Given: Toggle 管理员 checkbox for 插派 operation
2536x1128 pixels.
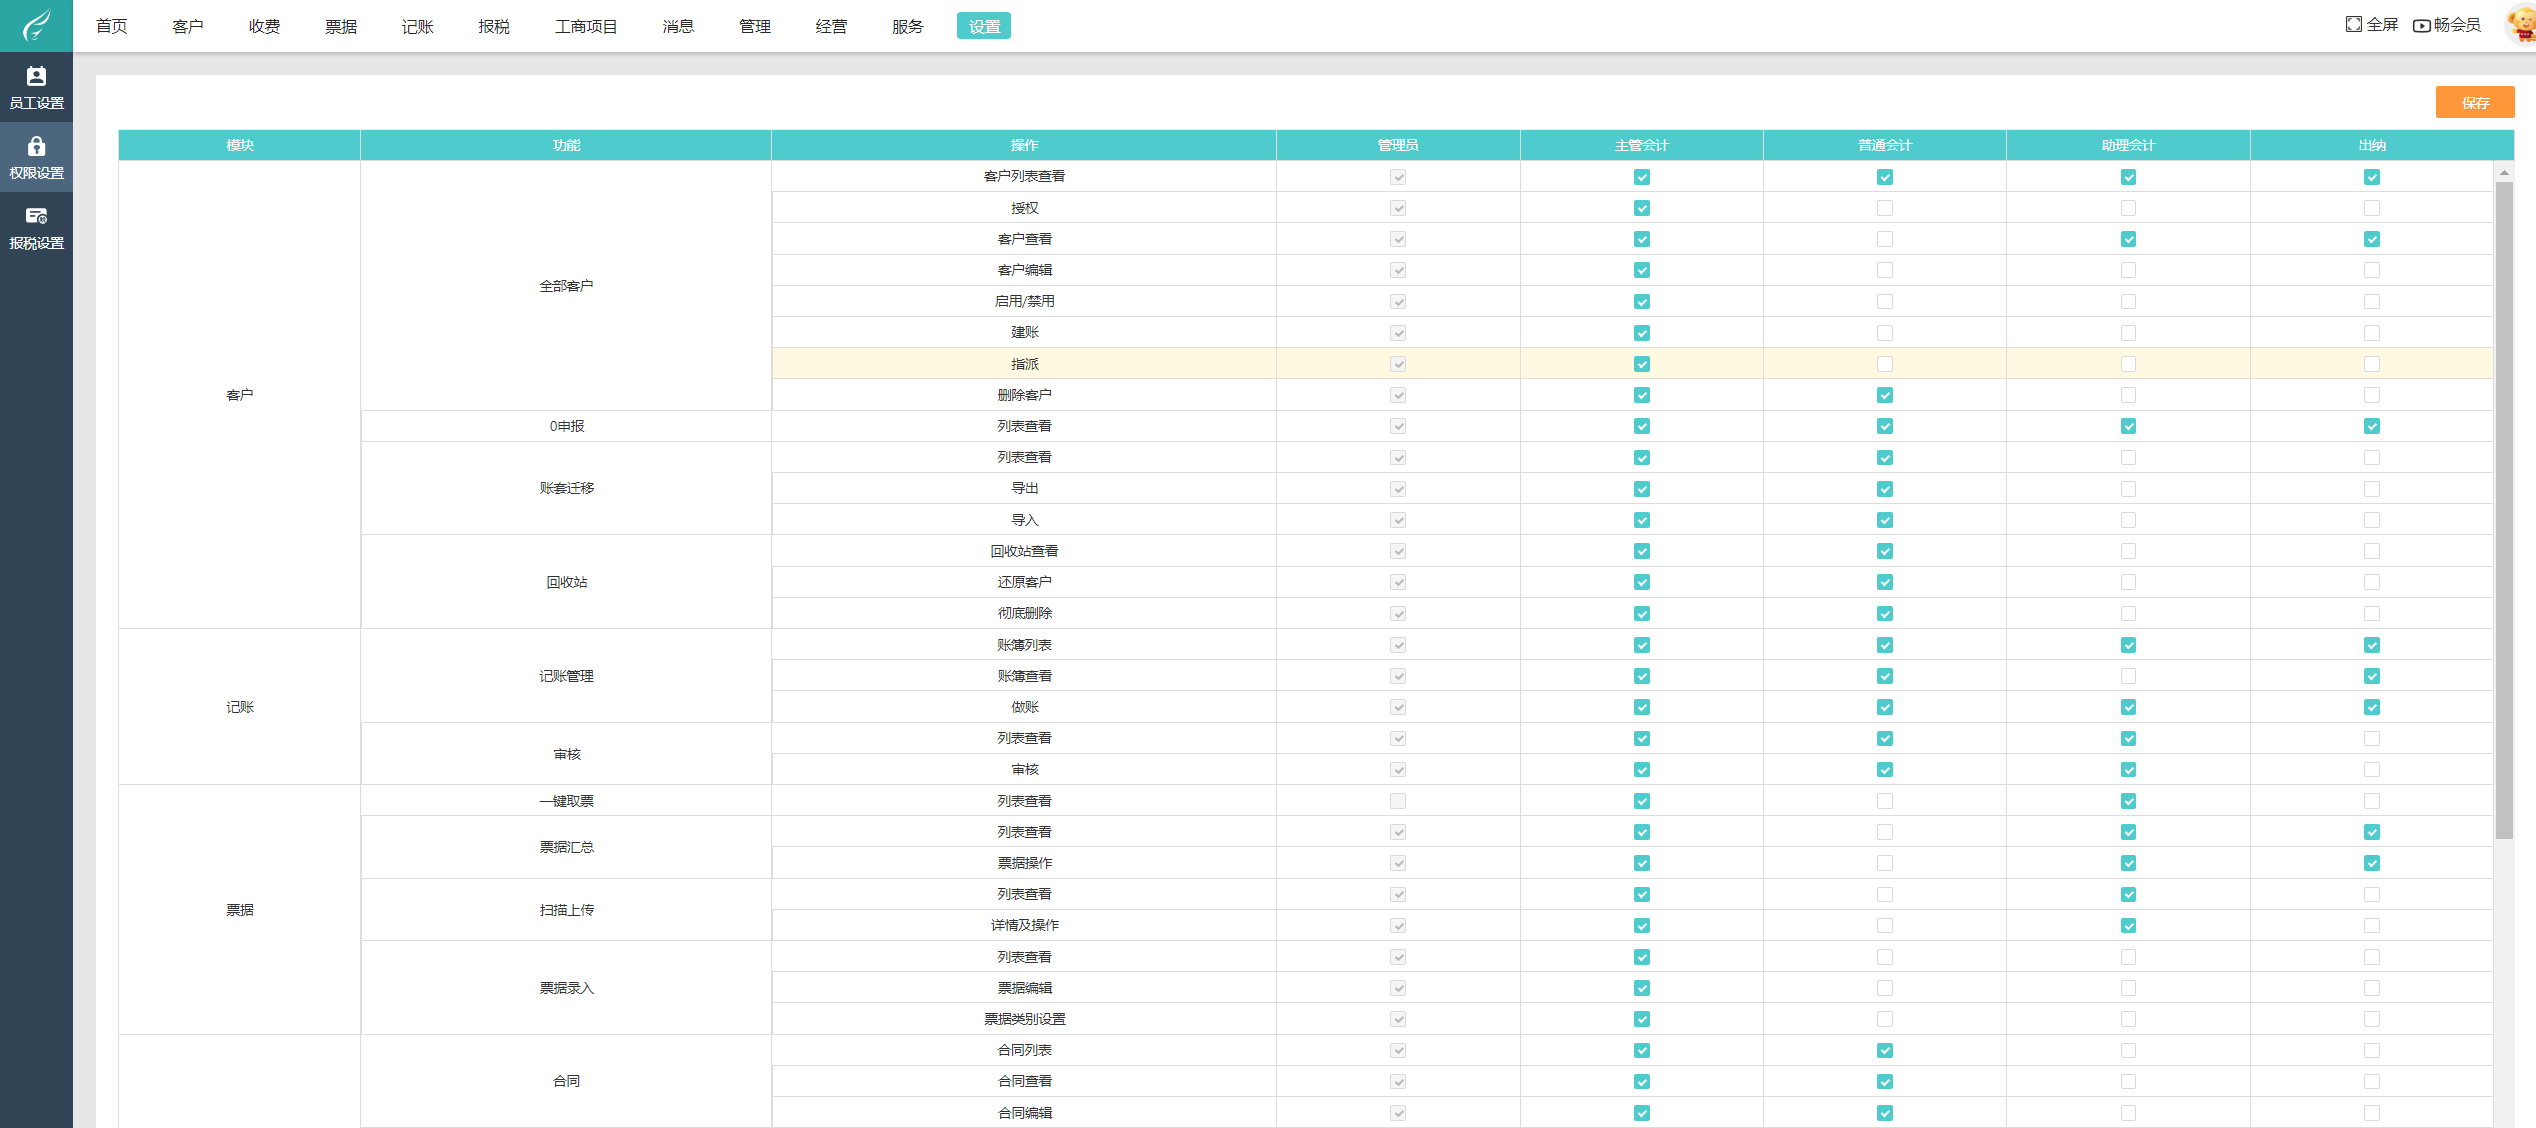Looking at the screenshot, I should pos(1394,363).
